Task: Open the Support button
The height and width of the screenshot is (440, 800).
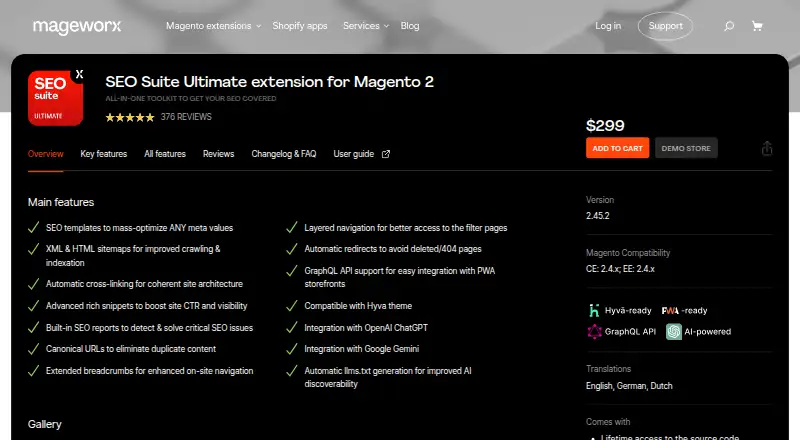Action: click(665, 26)
